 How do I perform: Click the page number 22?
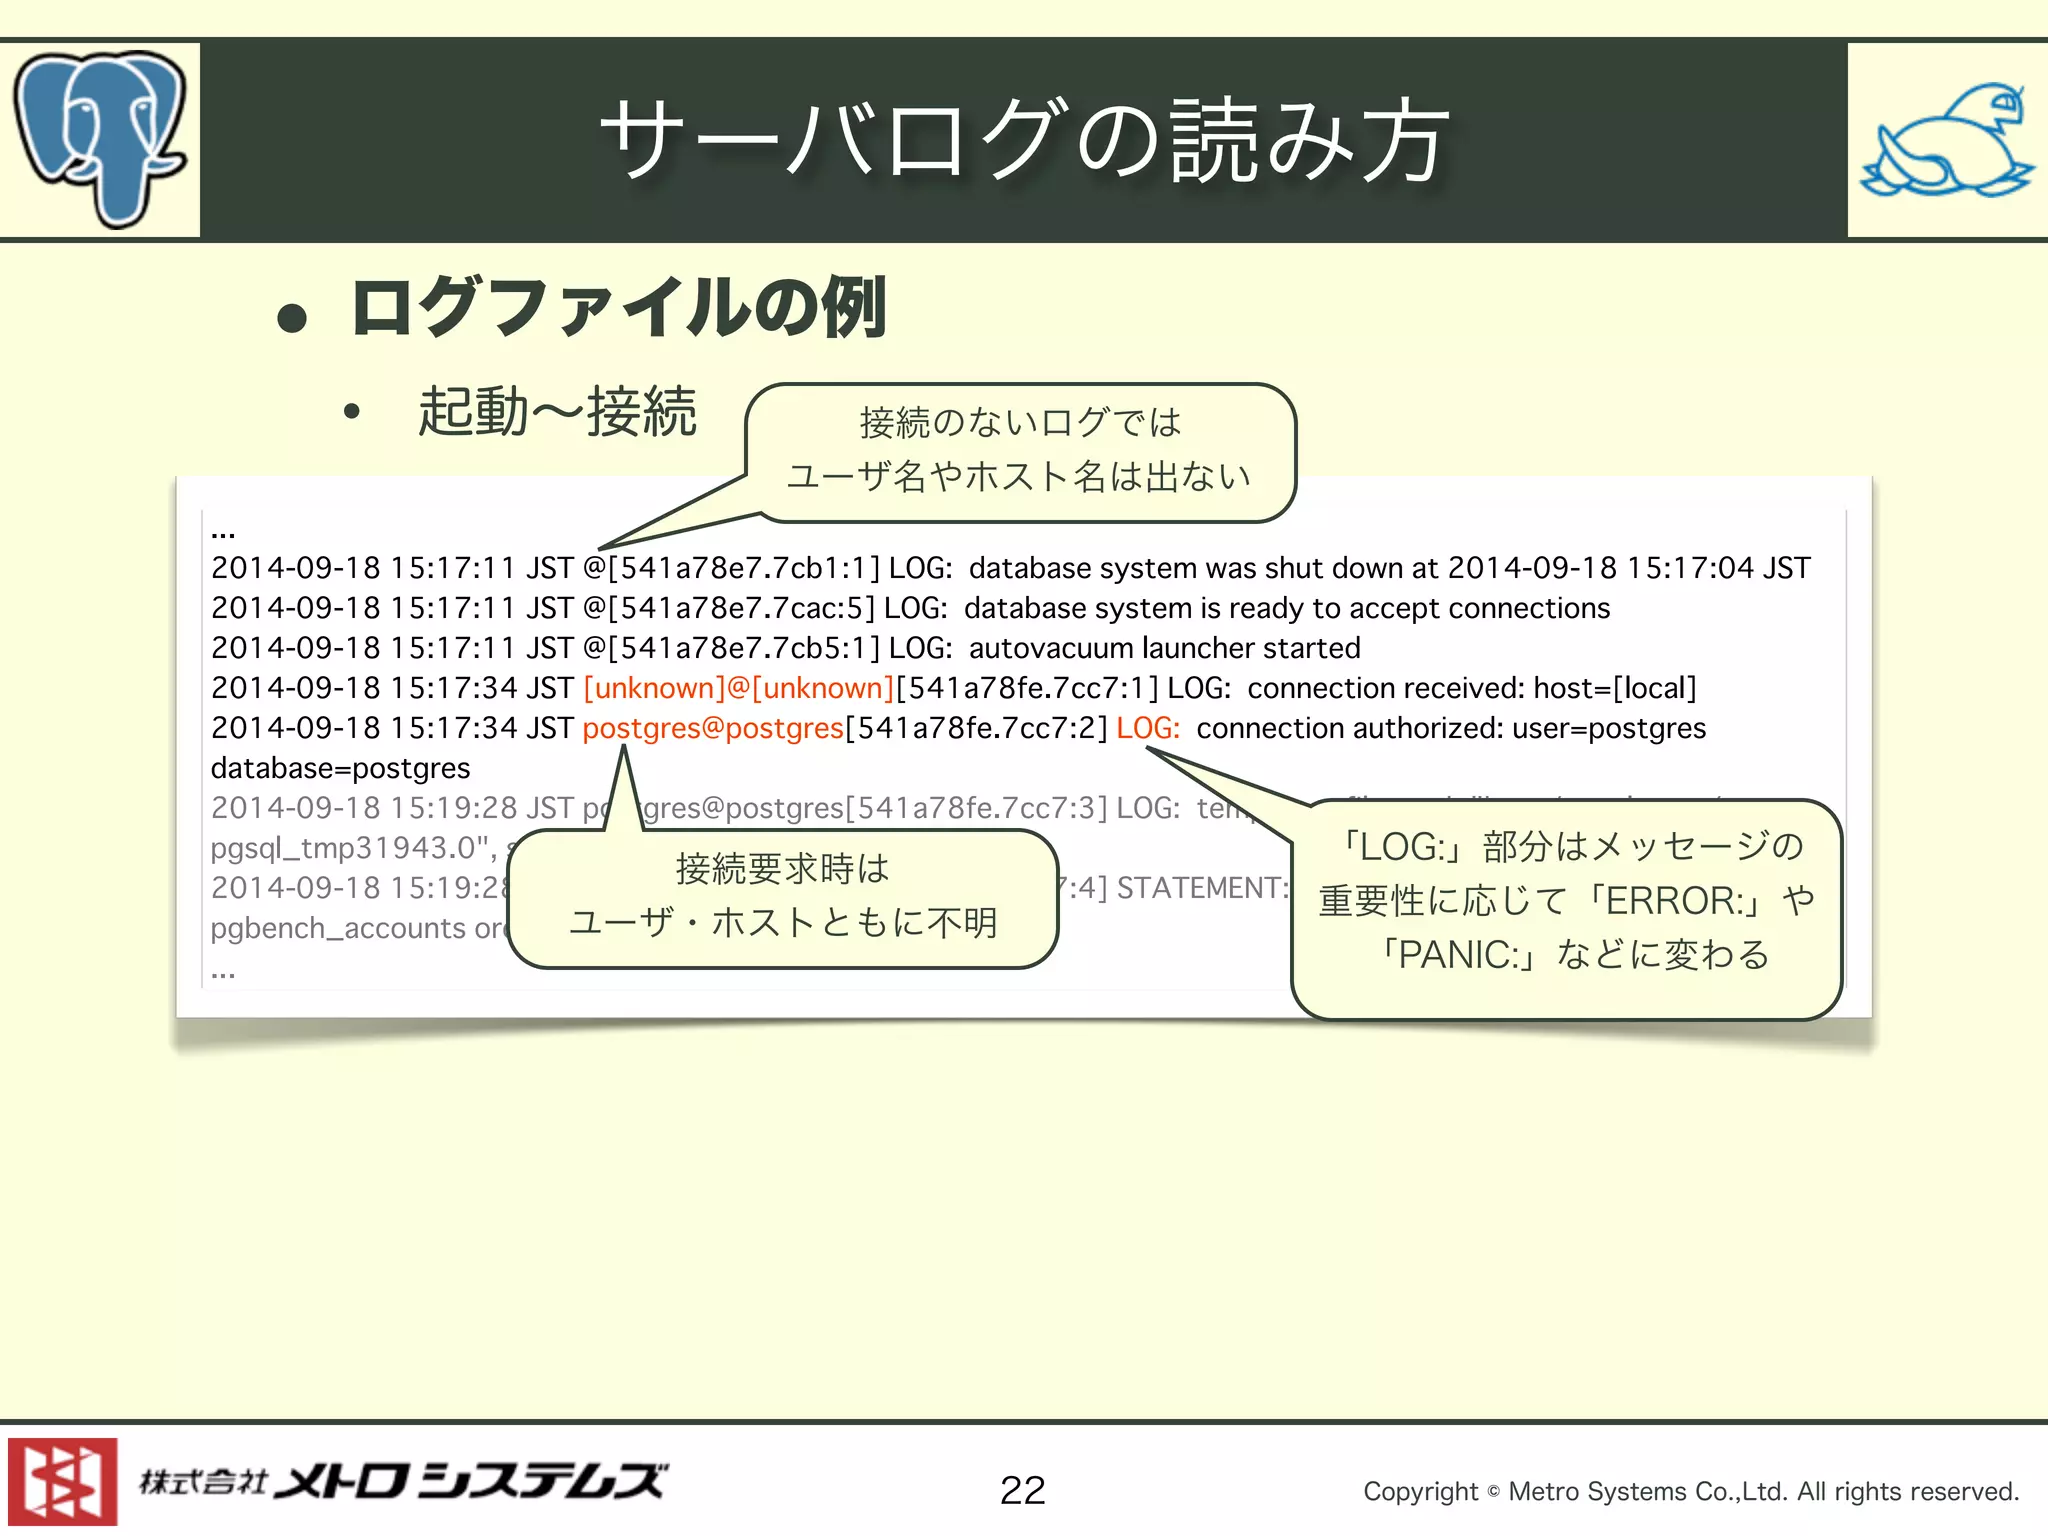click(1023, 1490)
